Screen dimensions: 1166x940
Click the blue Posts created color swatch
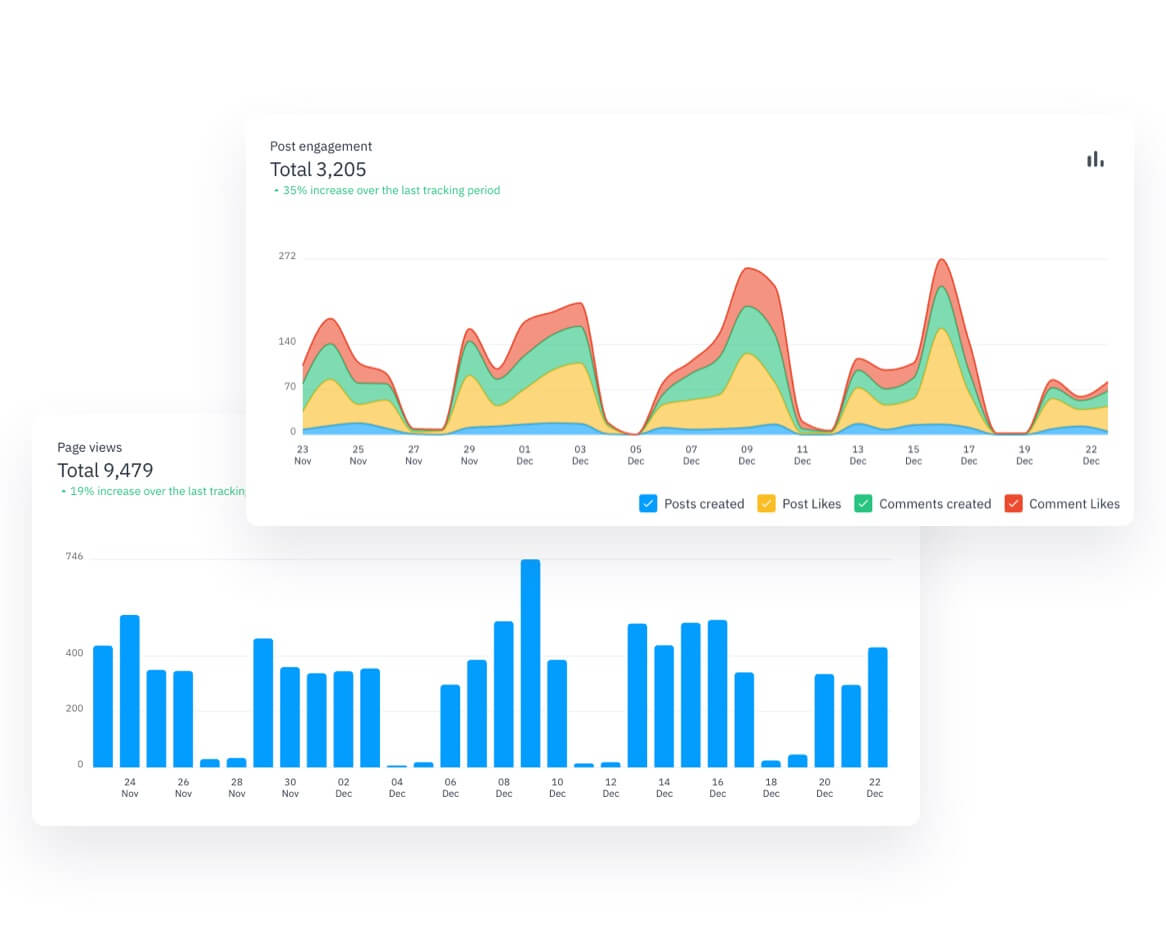(x=649, y=504)
